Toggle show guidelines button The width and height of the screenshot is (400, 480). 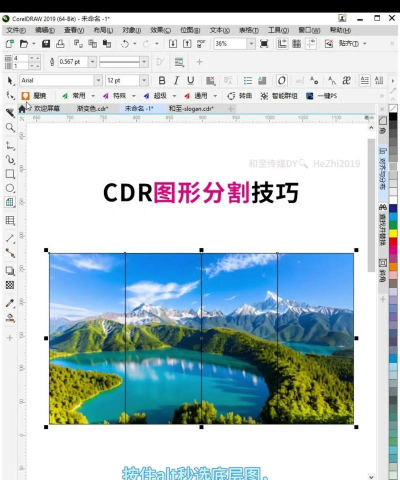[x=311, y=44]
